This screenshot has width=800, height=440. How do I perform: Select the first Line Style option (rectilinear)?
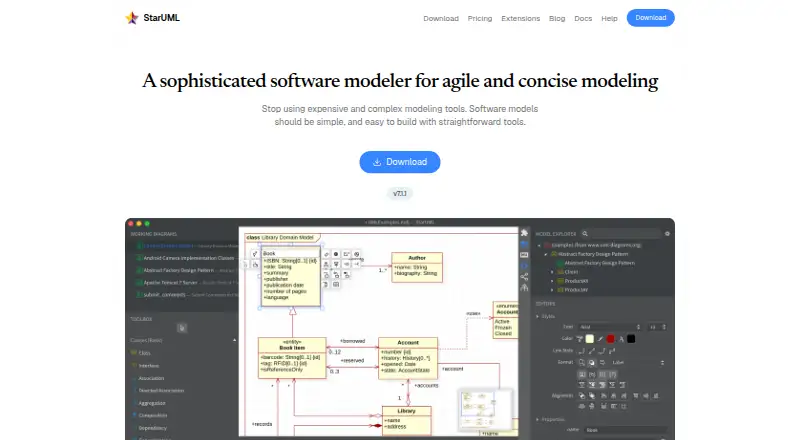(581, 351)
